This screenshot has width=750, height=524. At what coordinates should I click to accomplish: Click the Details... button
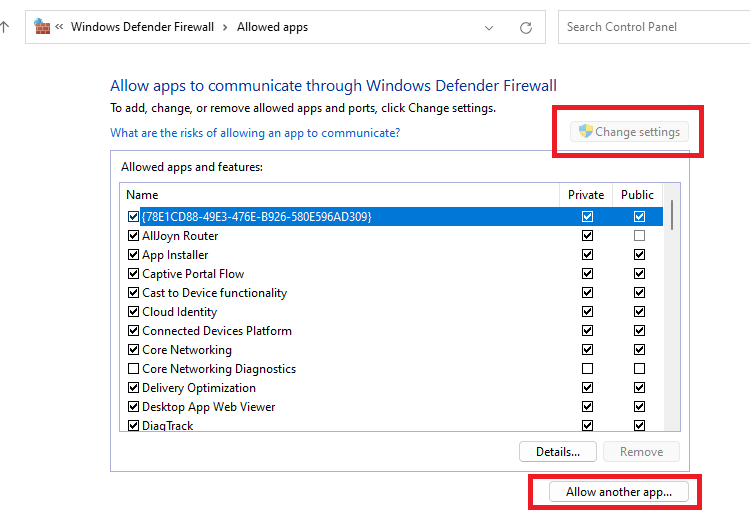[558, 451]
